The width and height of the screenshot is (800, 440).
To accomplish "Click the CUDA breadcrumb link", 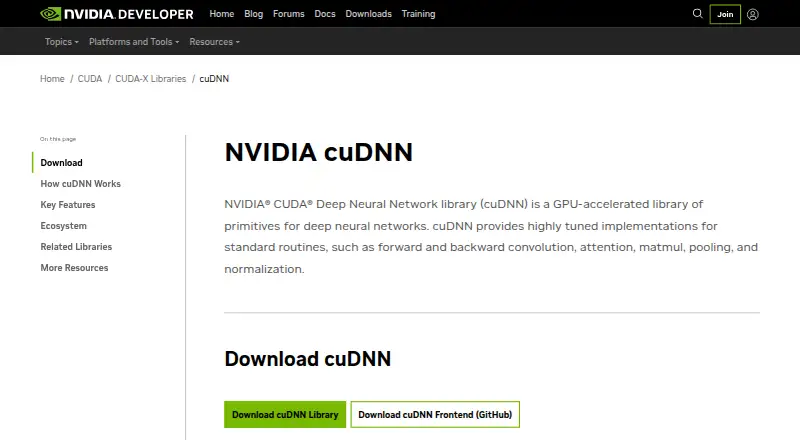I will click(90, 79).
